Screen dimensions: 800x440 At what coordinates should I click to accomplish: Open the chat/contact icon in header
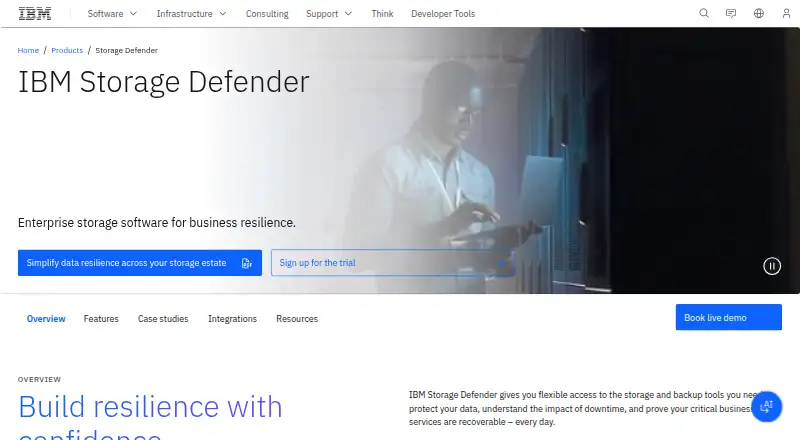[731, 14]
